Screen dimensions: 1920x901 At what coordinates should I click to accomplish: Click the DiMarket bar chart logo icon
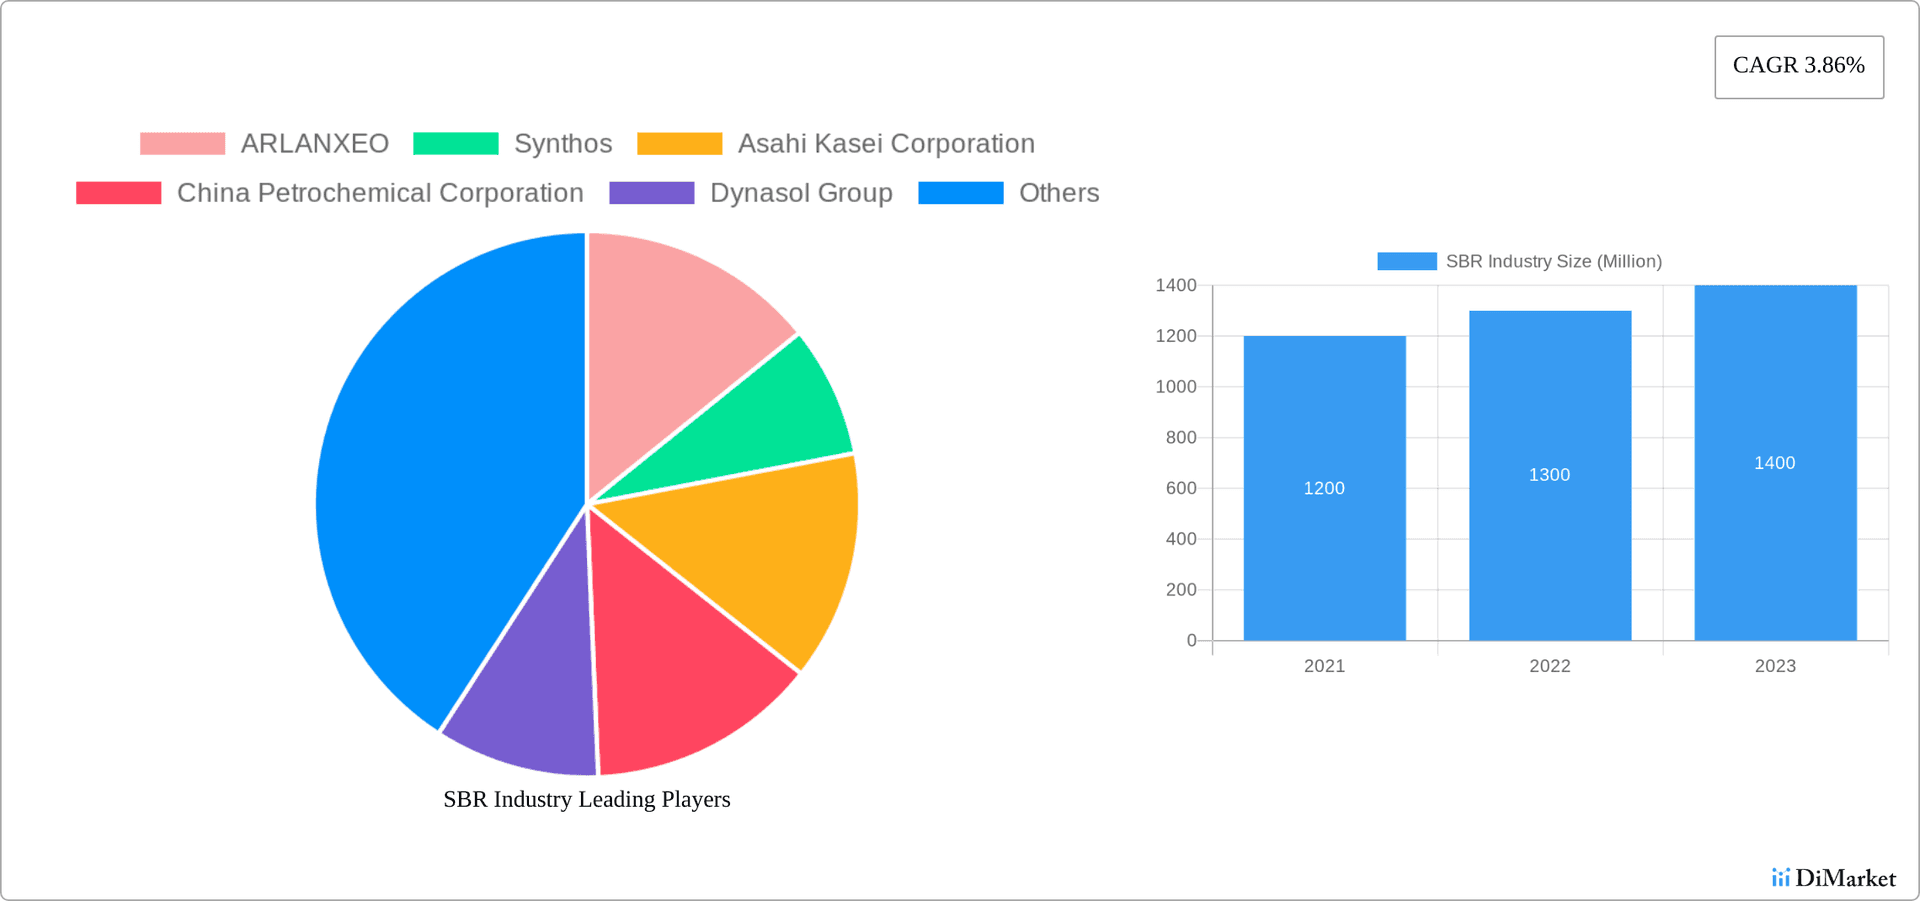click(1782, 878)
